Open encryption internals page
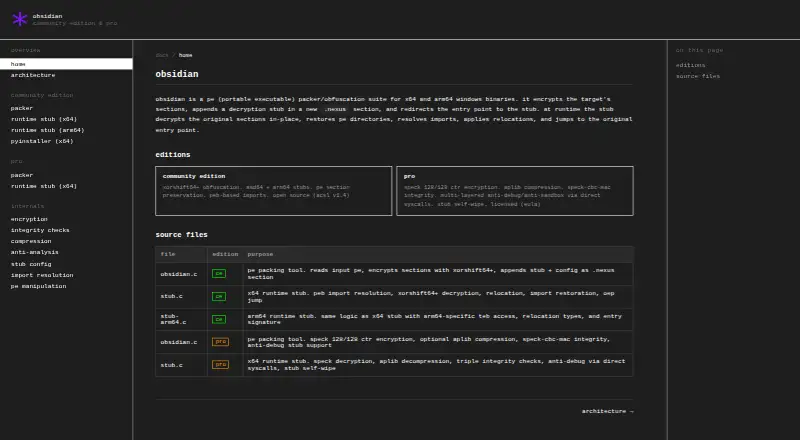 point(29,219)
